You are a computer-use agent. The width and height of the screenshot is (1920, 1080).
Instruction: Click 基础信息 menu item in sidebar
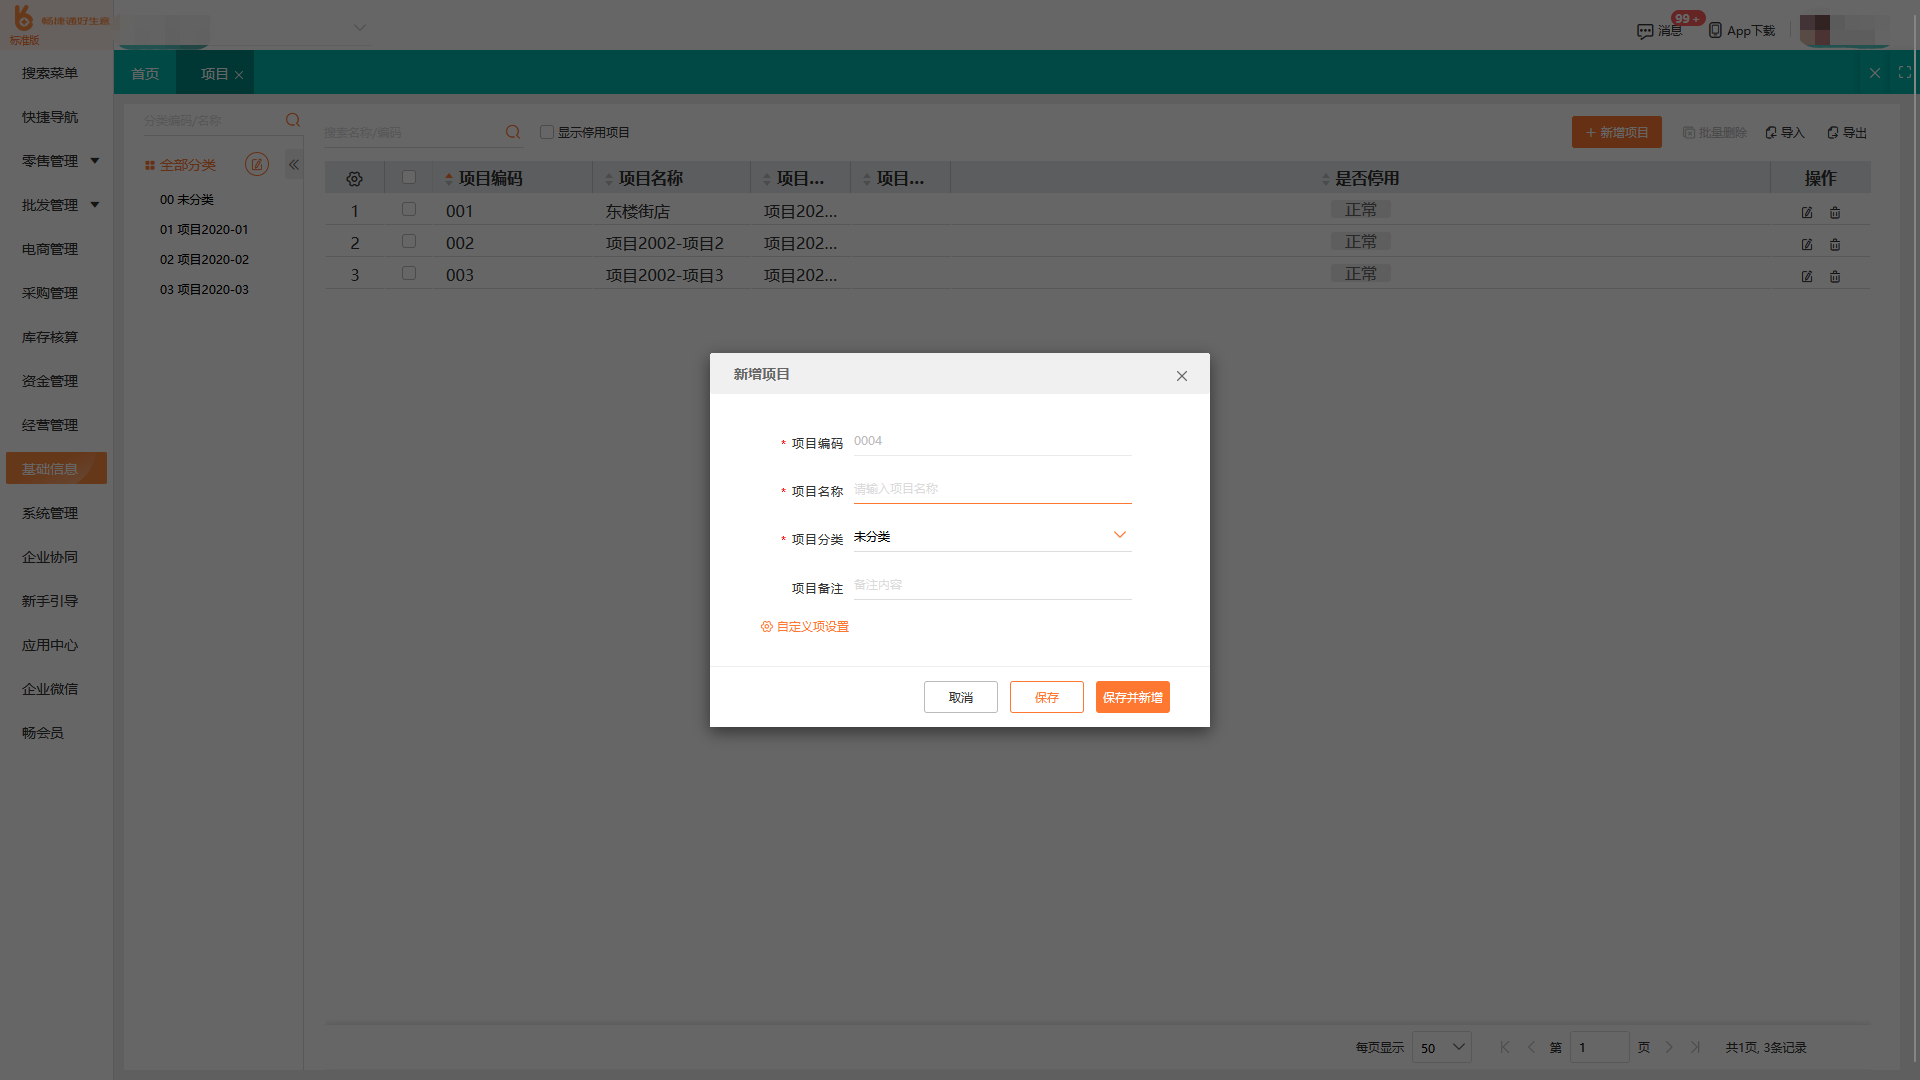pyautogui.click(x=54, y=468)
